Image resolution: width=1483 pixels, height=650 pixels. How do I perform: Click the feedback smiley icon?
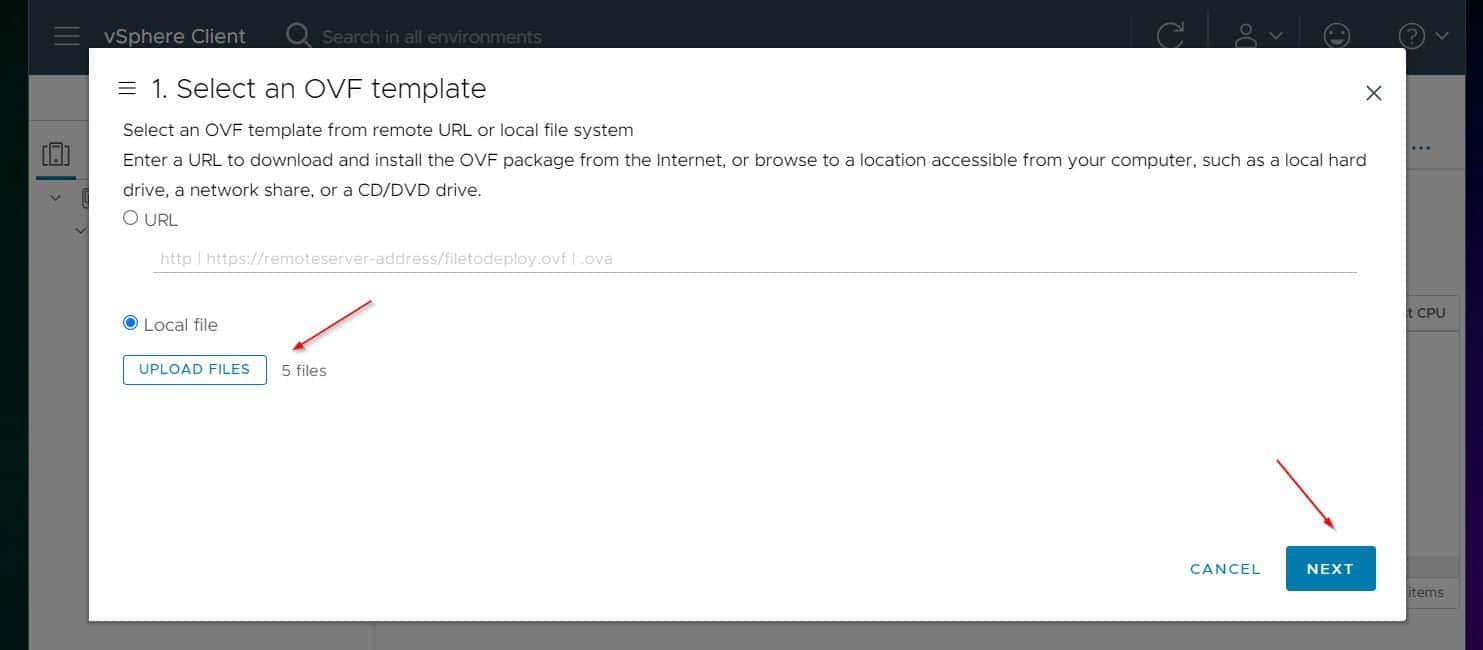pyautogui.click(x=1335, y=36)
